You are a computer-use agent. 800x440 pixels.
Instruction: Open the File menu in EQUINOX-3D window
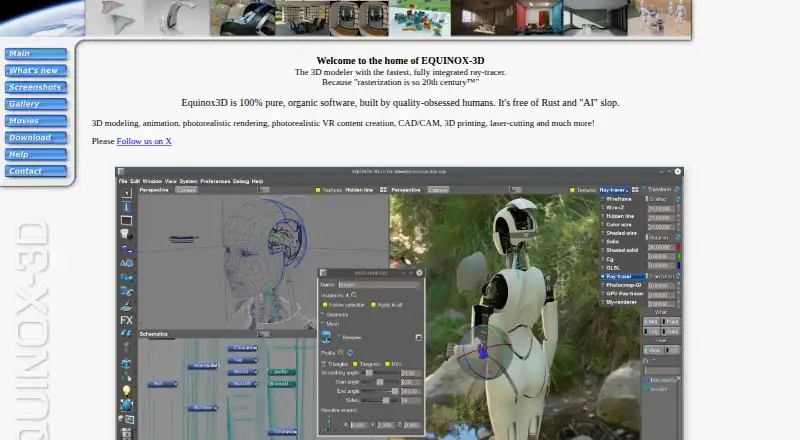click(122, 181)
